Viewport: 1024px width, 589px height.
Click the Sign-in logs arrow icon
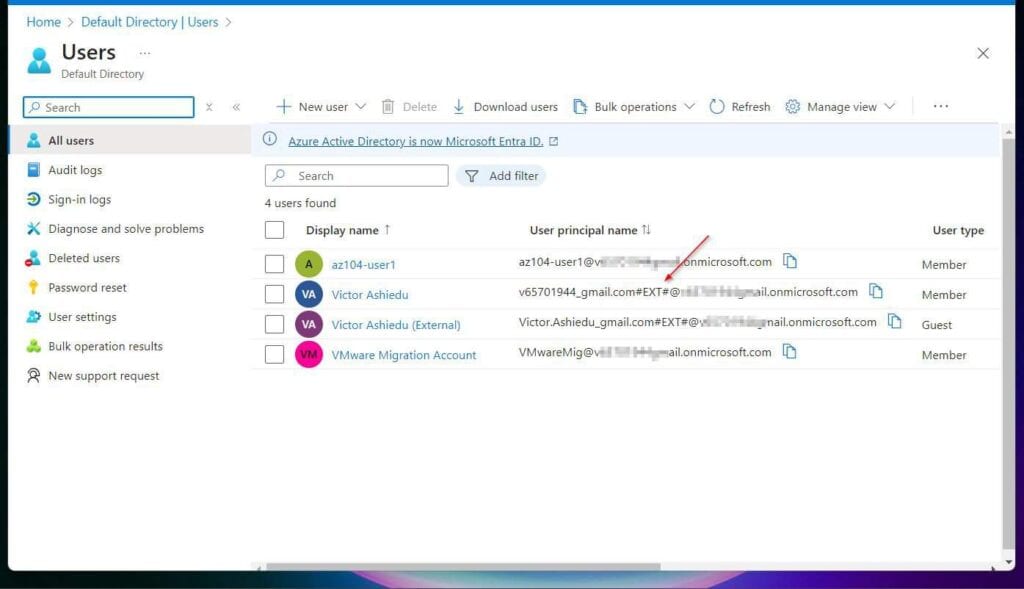click(x=33, y=199)
